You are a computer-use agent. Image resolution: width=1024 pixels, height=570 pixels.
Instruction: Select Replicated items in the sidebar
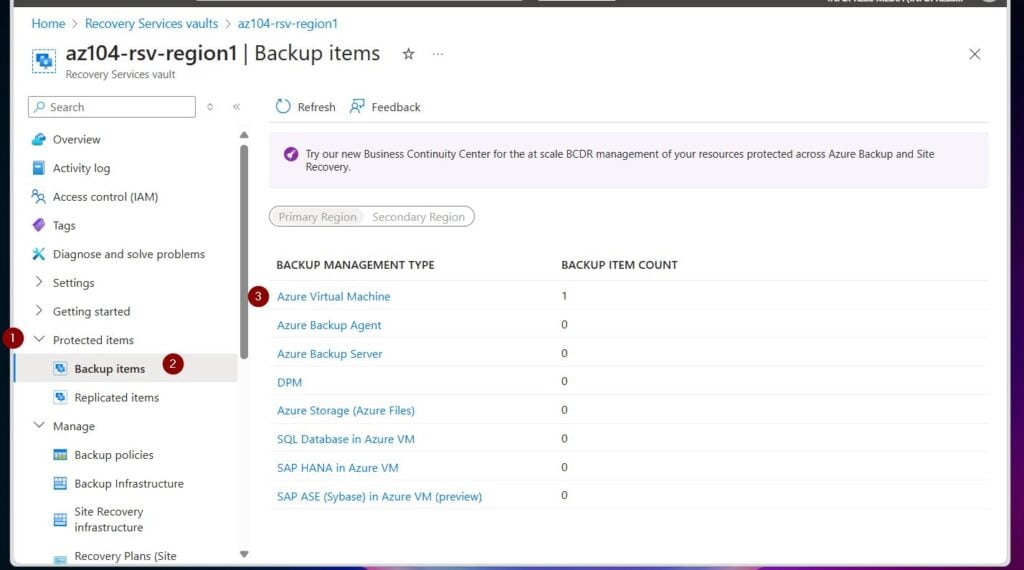pos(117,397)
